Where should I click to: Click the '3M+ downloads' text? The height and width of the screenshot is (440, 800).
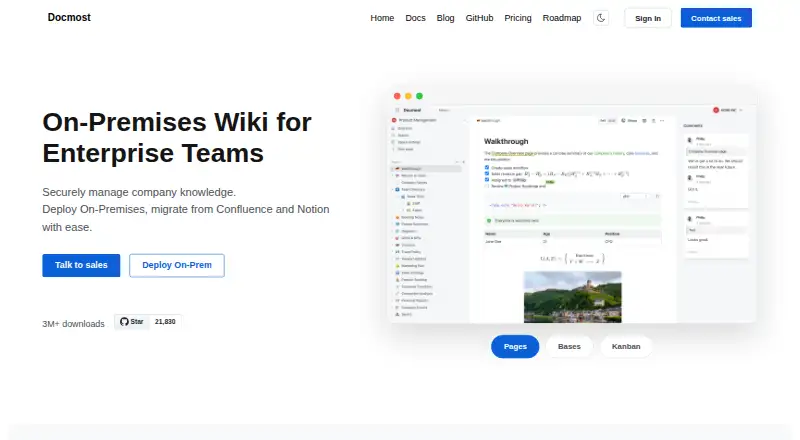point(73,324)
